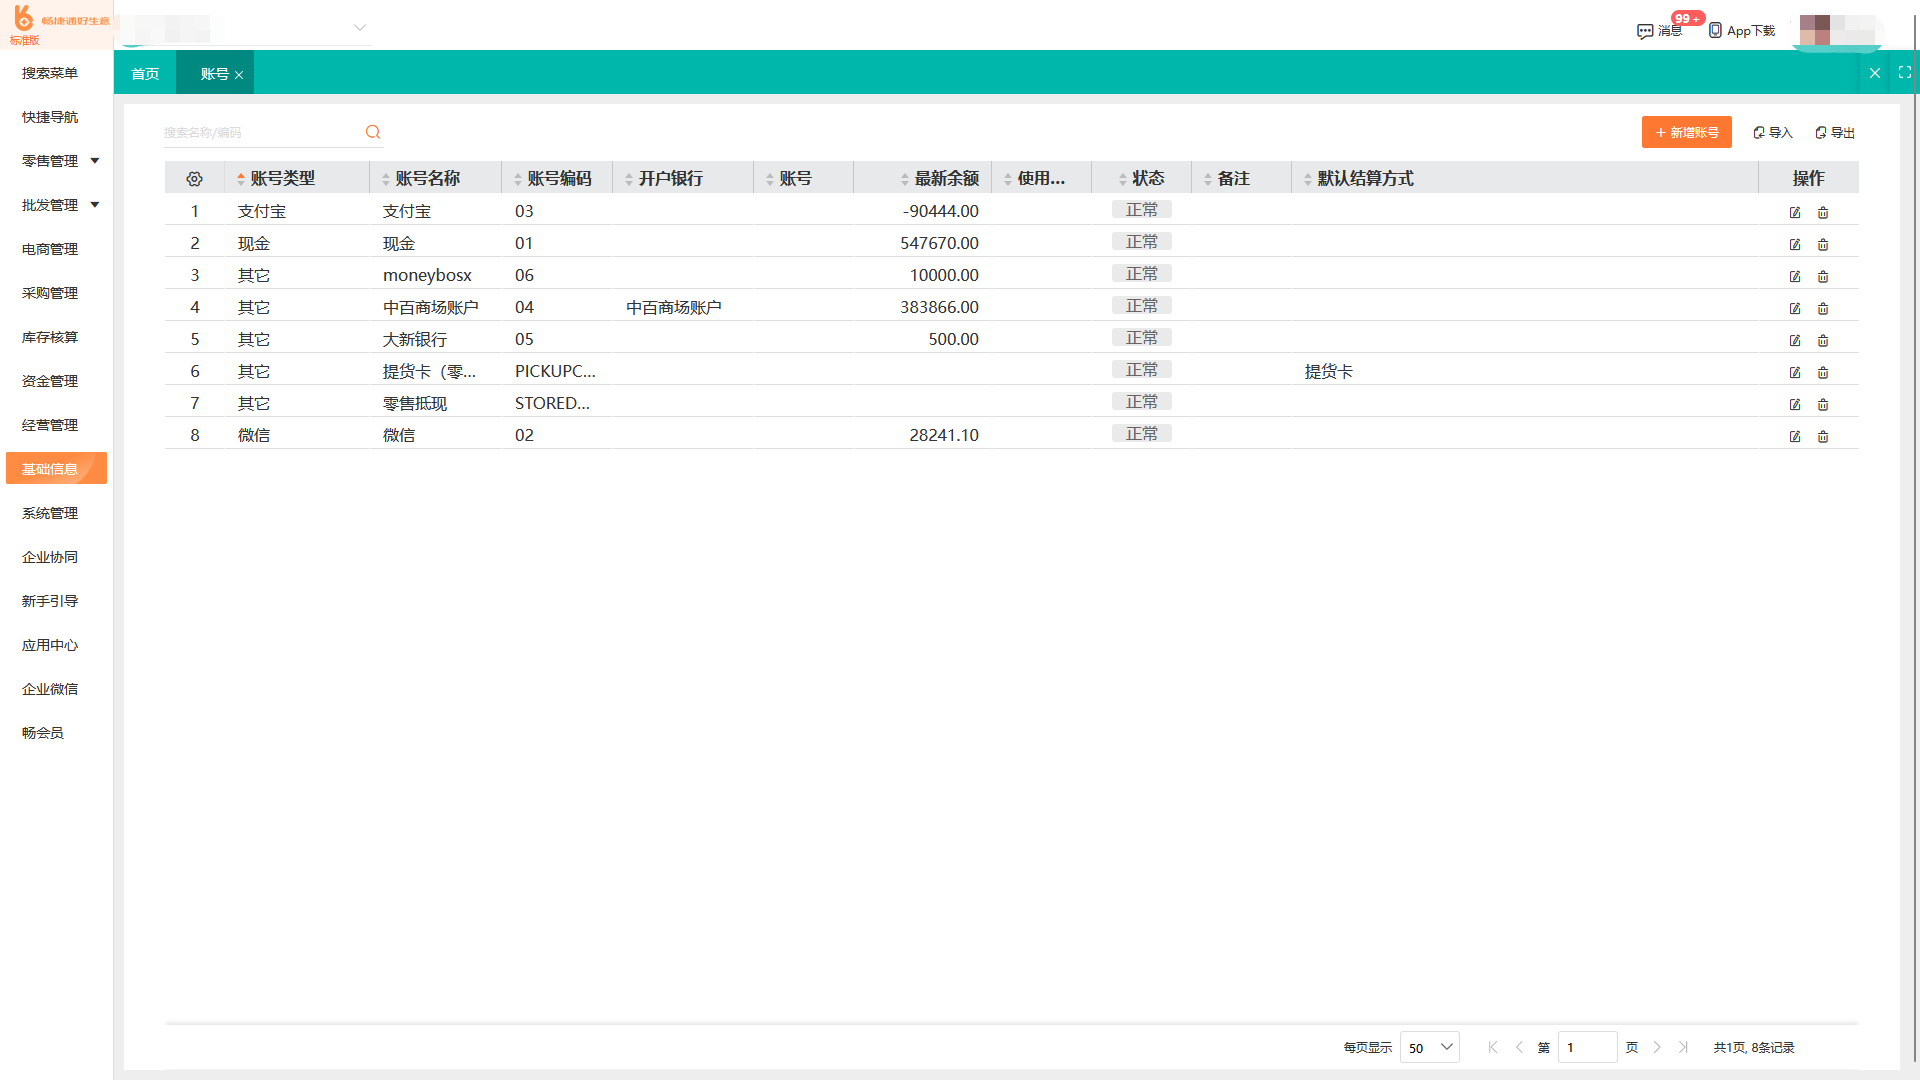The height and width of the screenshot is (1080, 1920).
Task: Click the export 导出 icon button
Action: click(x=1837, y=132)
